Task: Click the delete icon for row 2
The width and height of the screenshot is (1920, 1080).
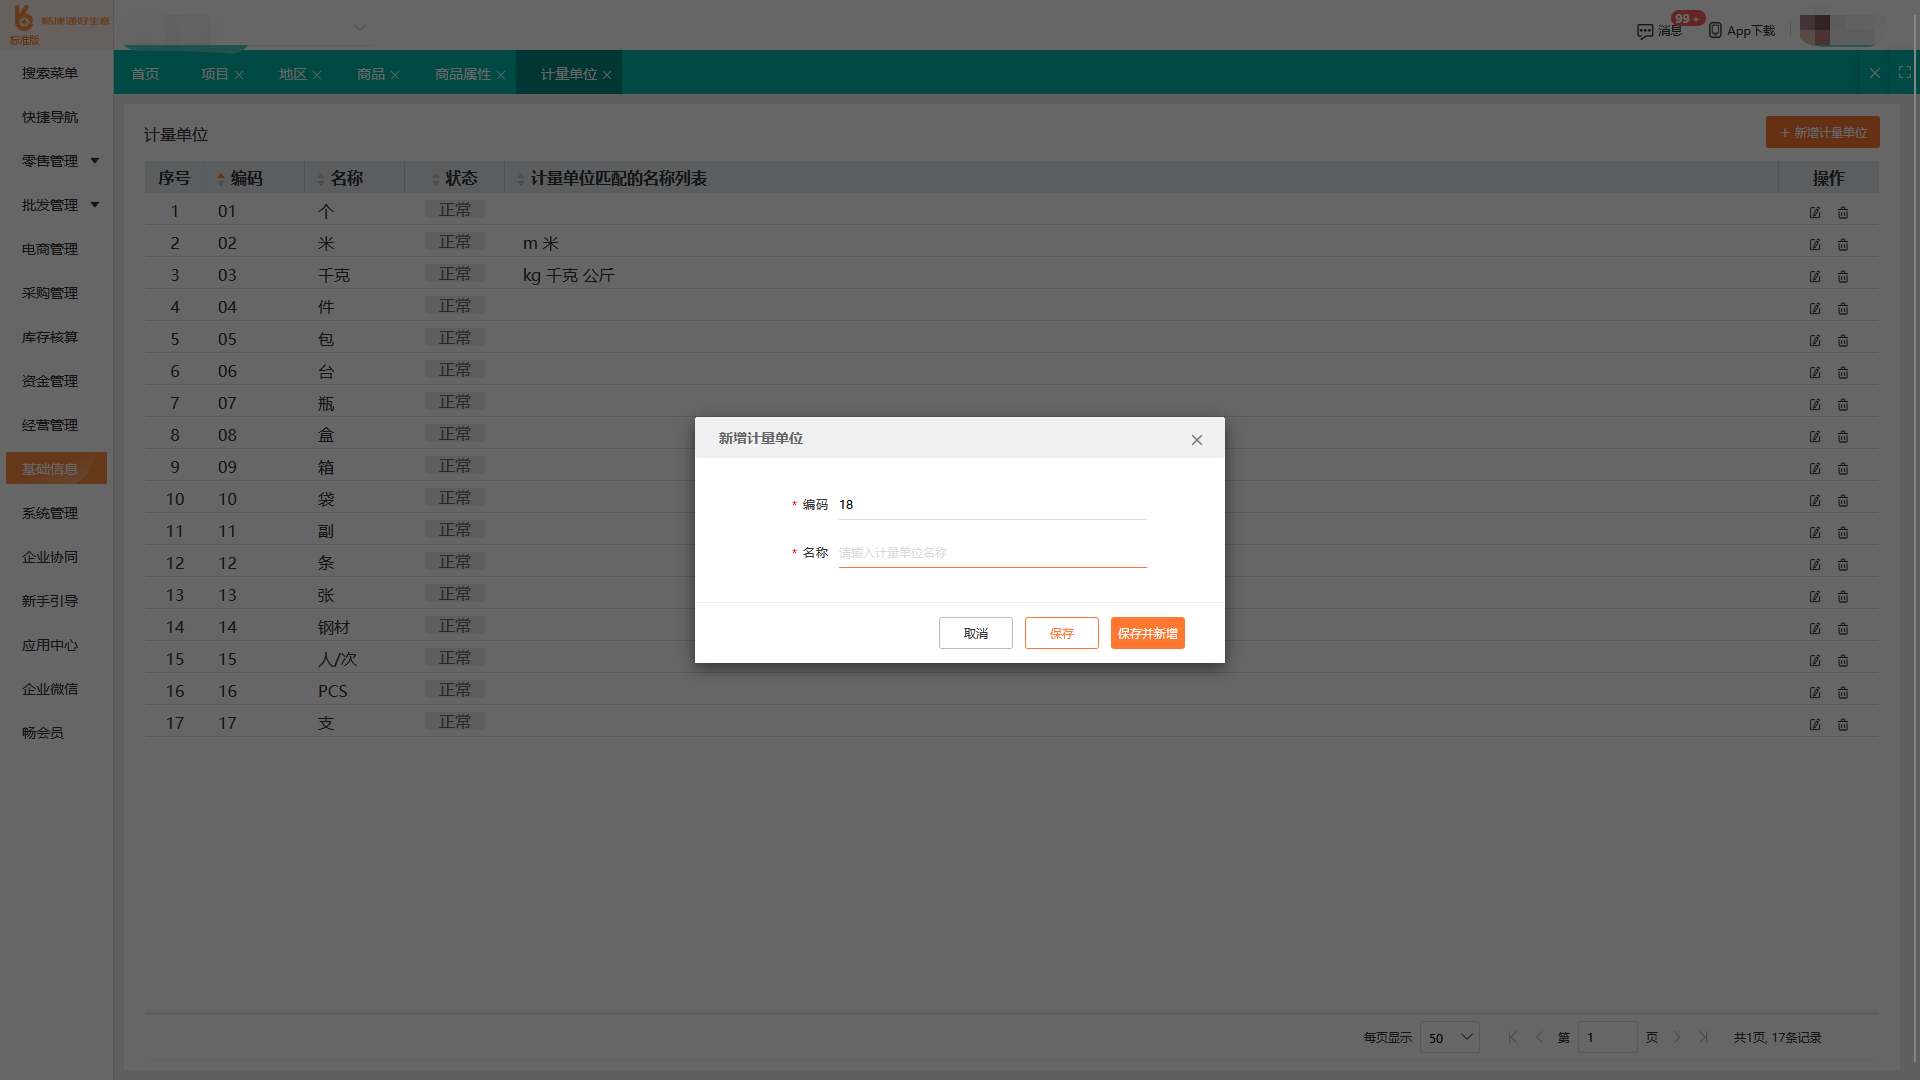Action: [1844, 244]
